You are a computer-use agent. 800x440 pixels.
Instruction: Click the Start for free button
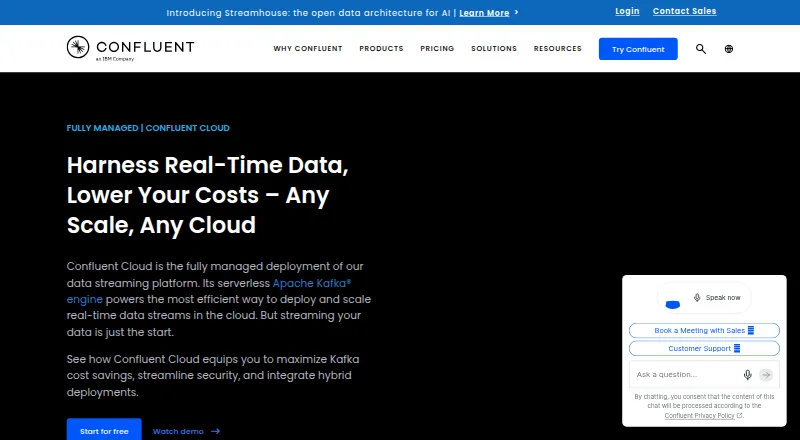click(x=104, y=430)
